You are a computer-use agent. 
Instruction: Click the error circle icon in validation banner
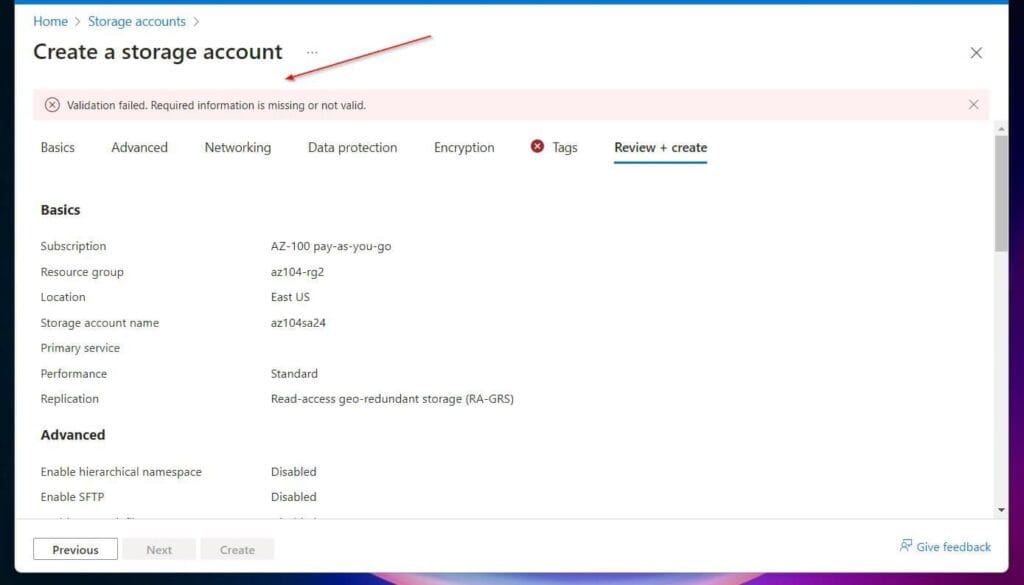click(x=52, y=105)
